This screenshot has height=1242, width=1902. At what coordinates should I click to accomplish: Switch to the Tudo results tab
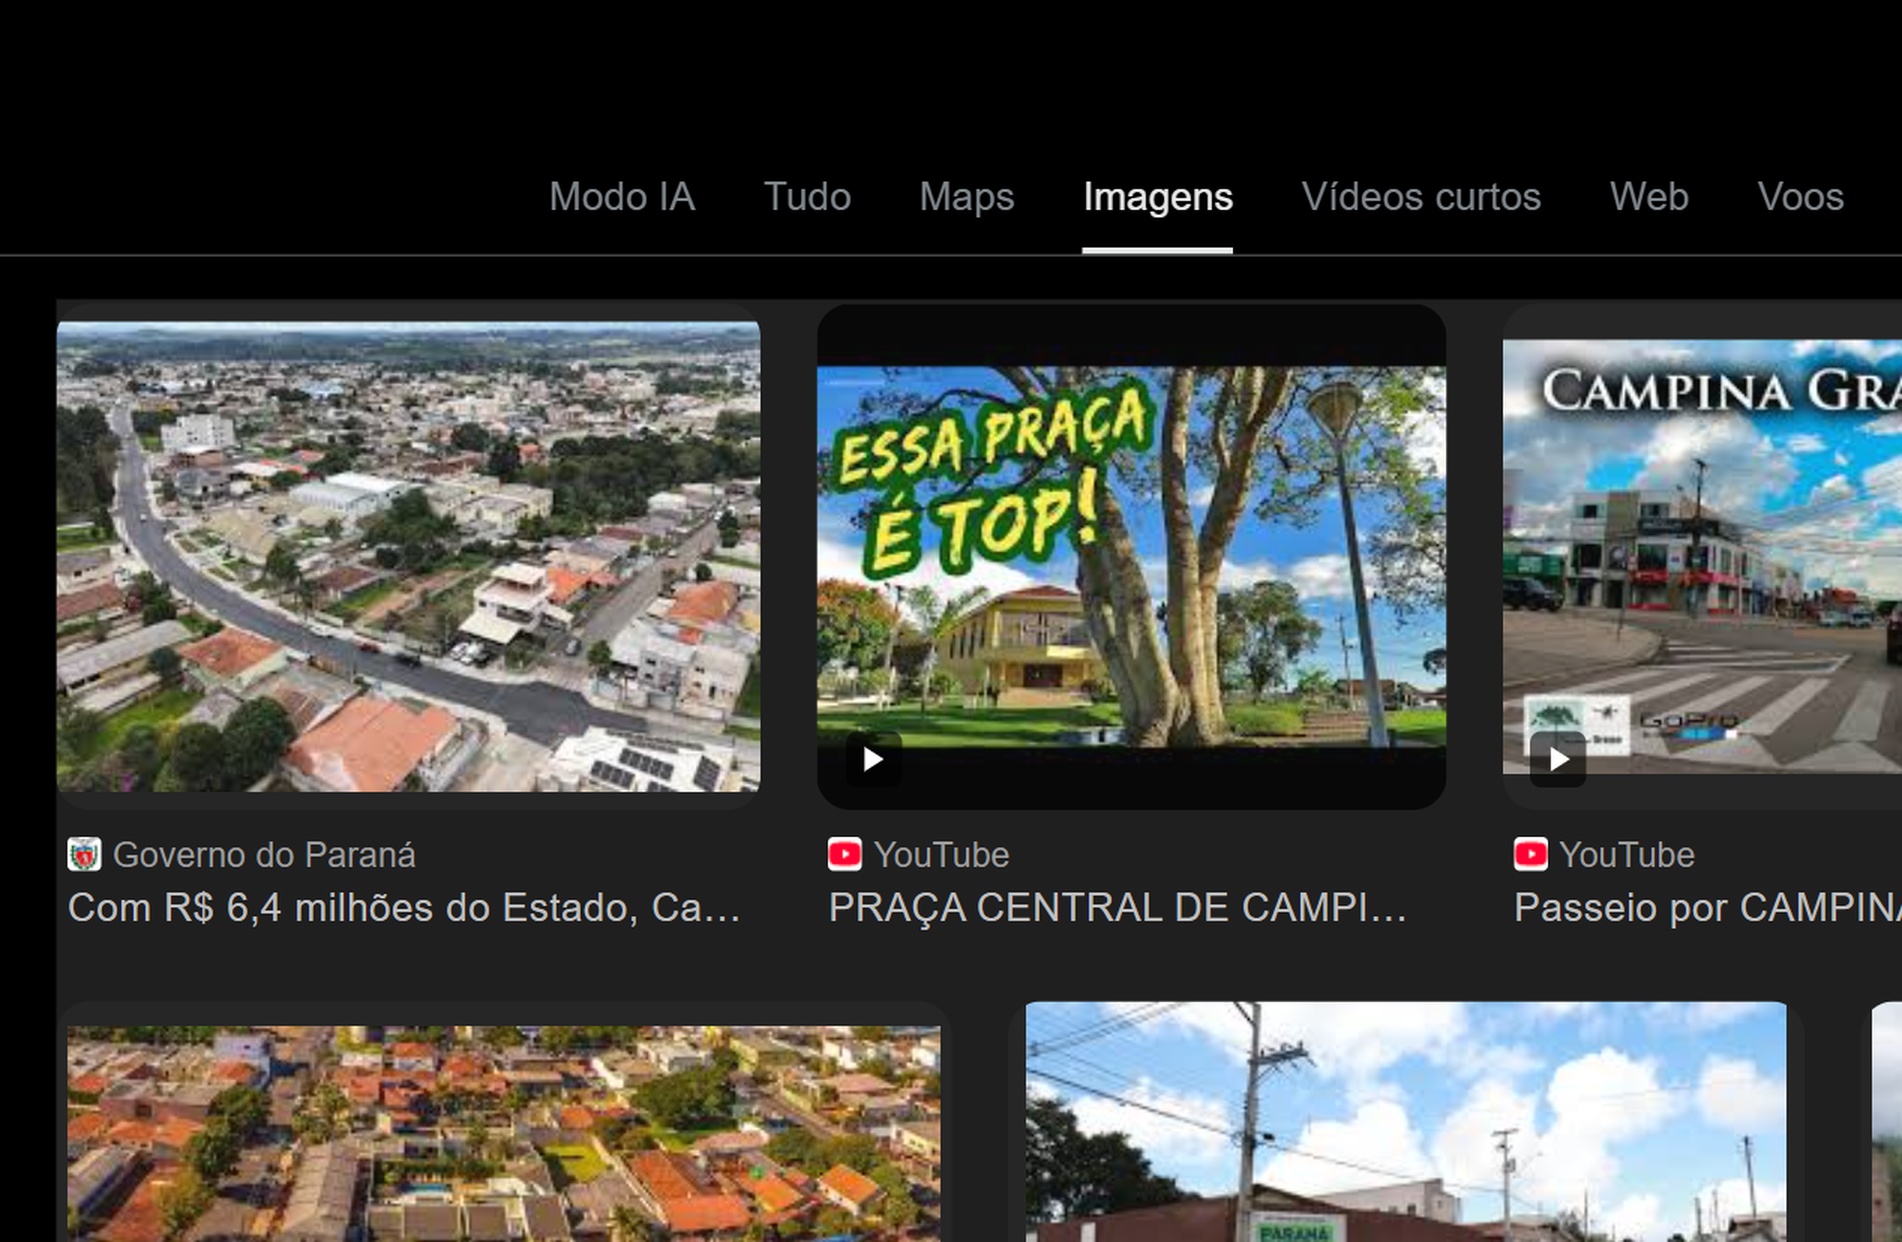(x=807, y=197)
